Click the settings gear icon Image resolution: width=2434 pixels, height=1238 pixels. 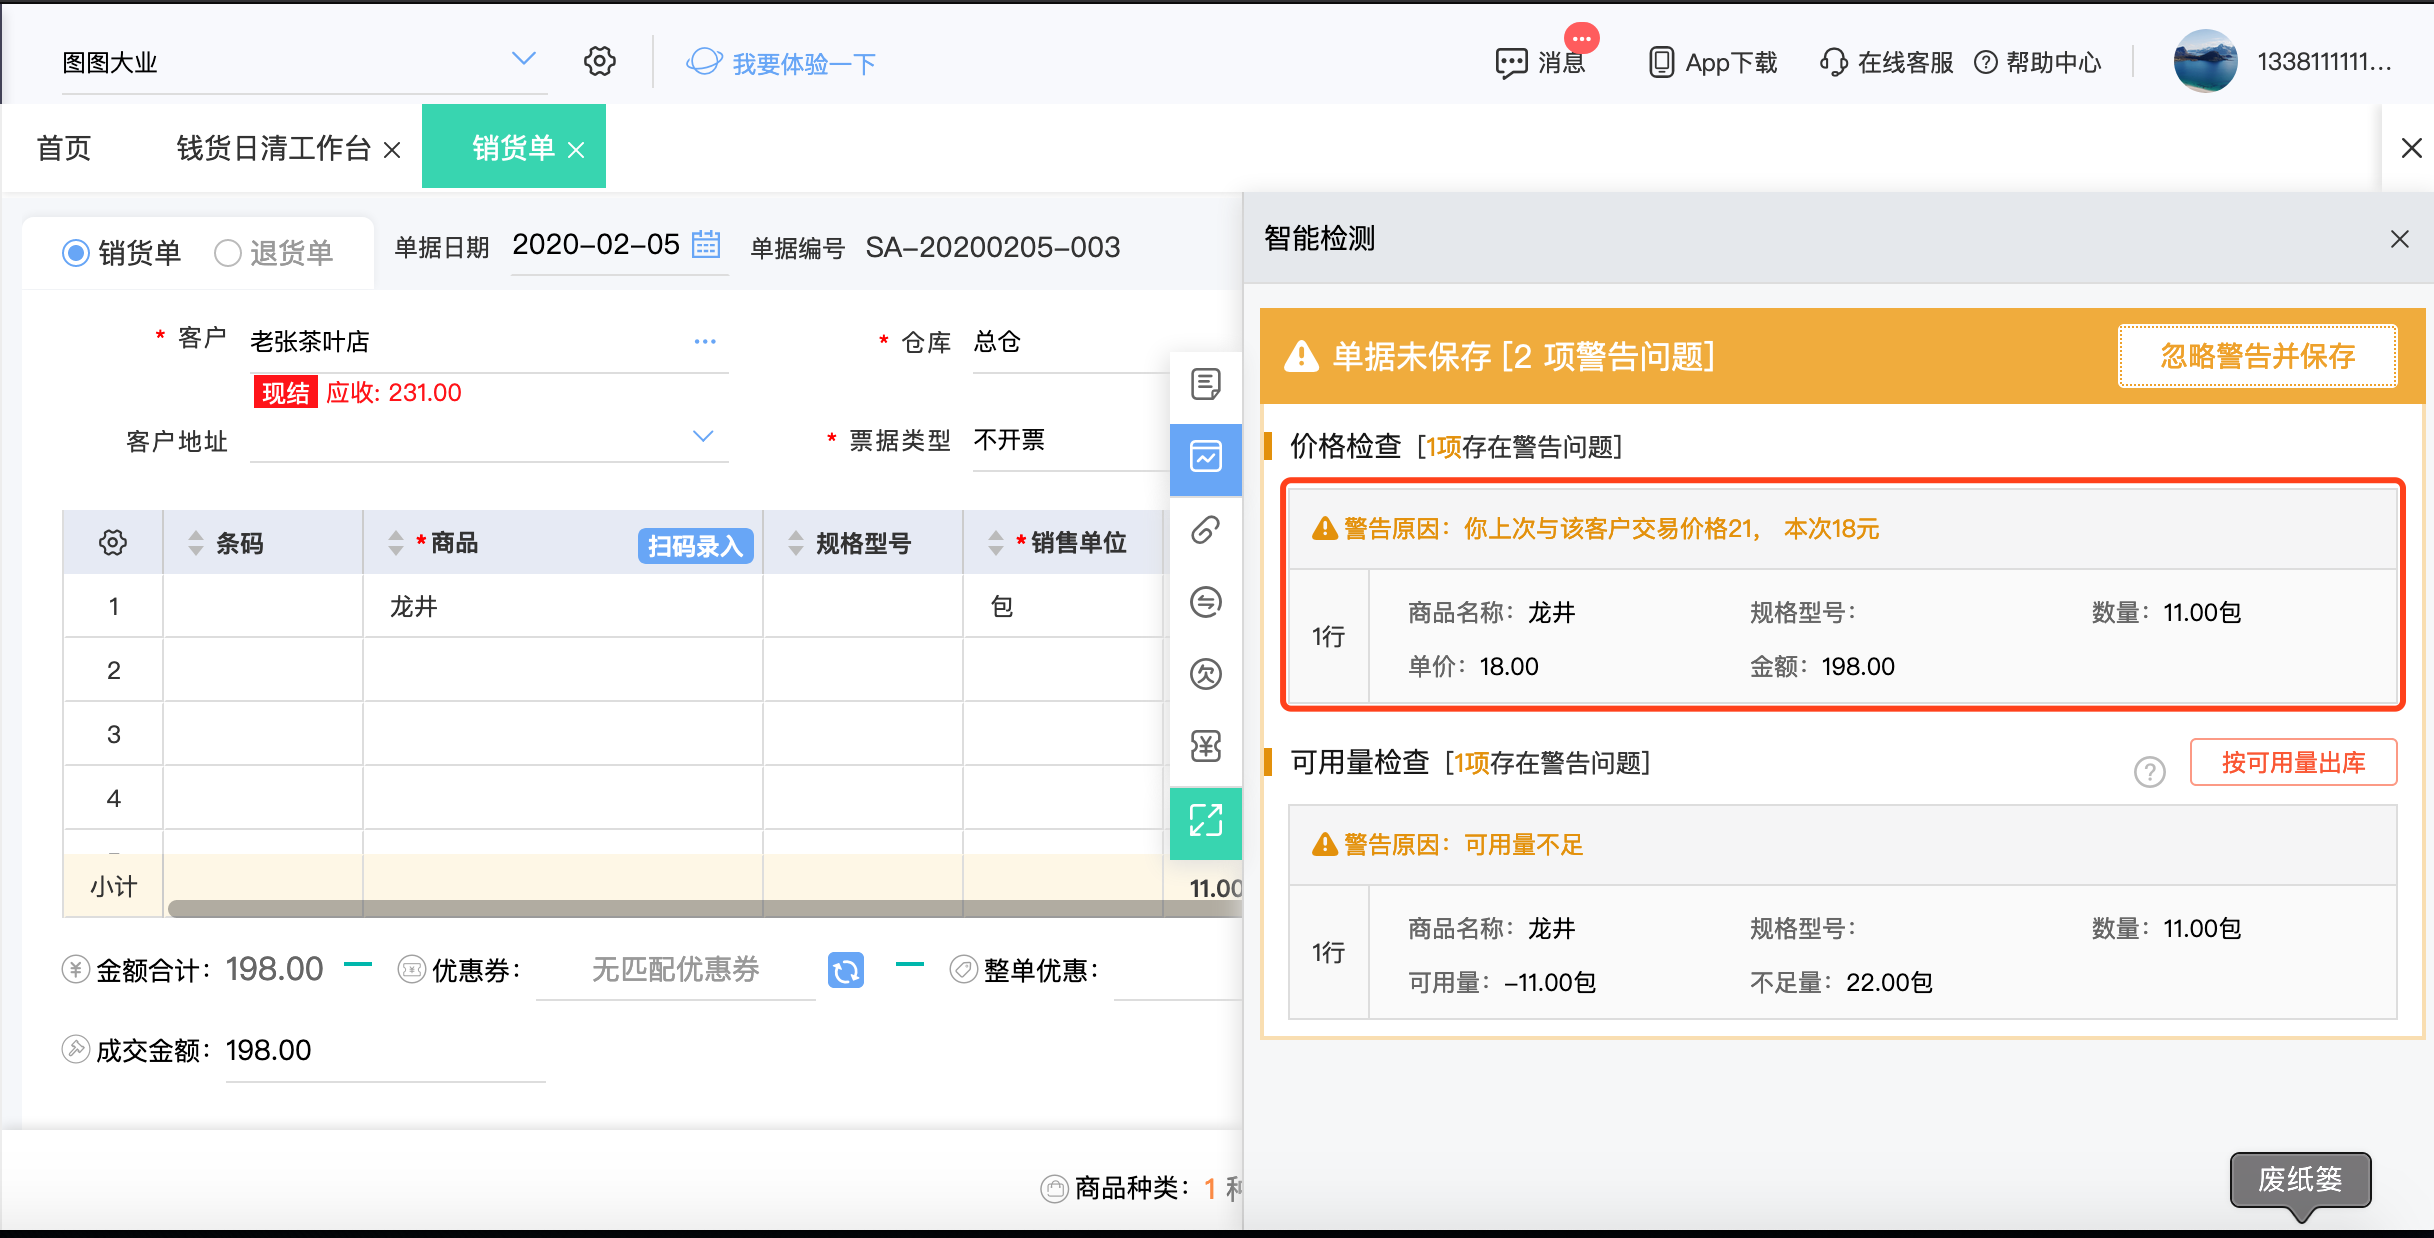coord(600,62)
